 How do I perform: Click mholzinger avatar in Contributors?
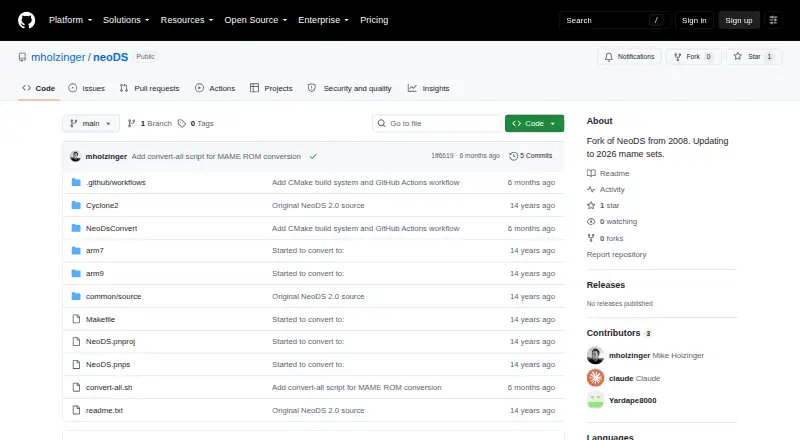(x=595, y=355)
